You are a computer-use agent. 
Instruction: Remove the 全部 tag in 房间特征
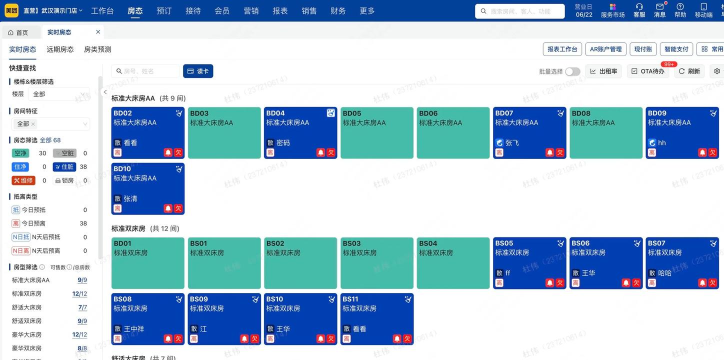coord(34,124)
